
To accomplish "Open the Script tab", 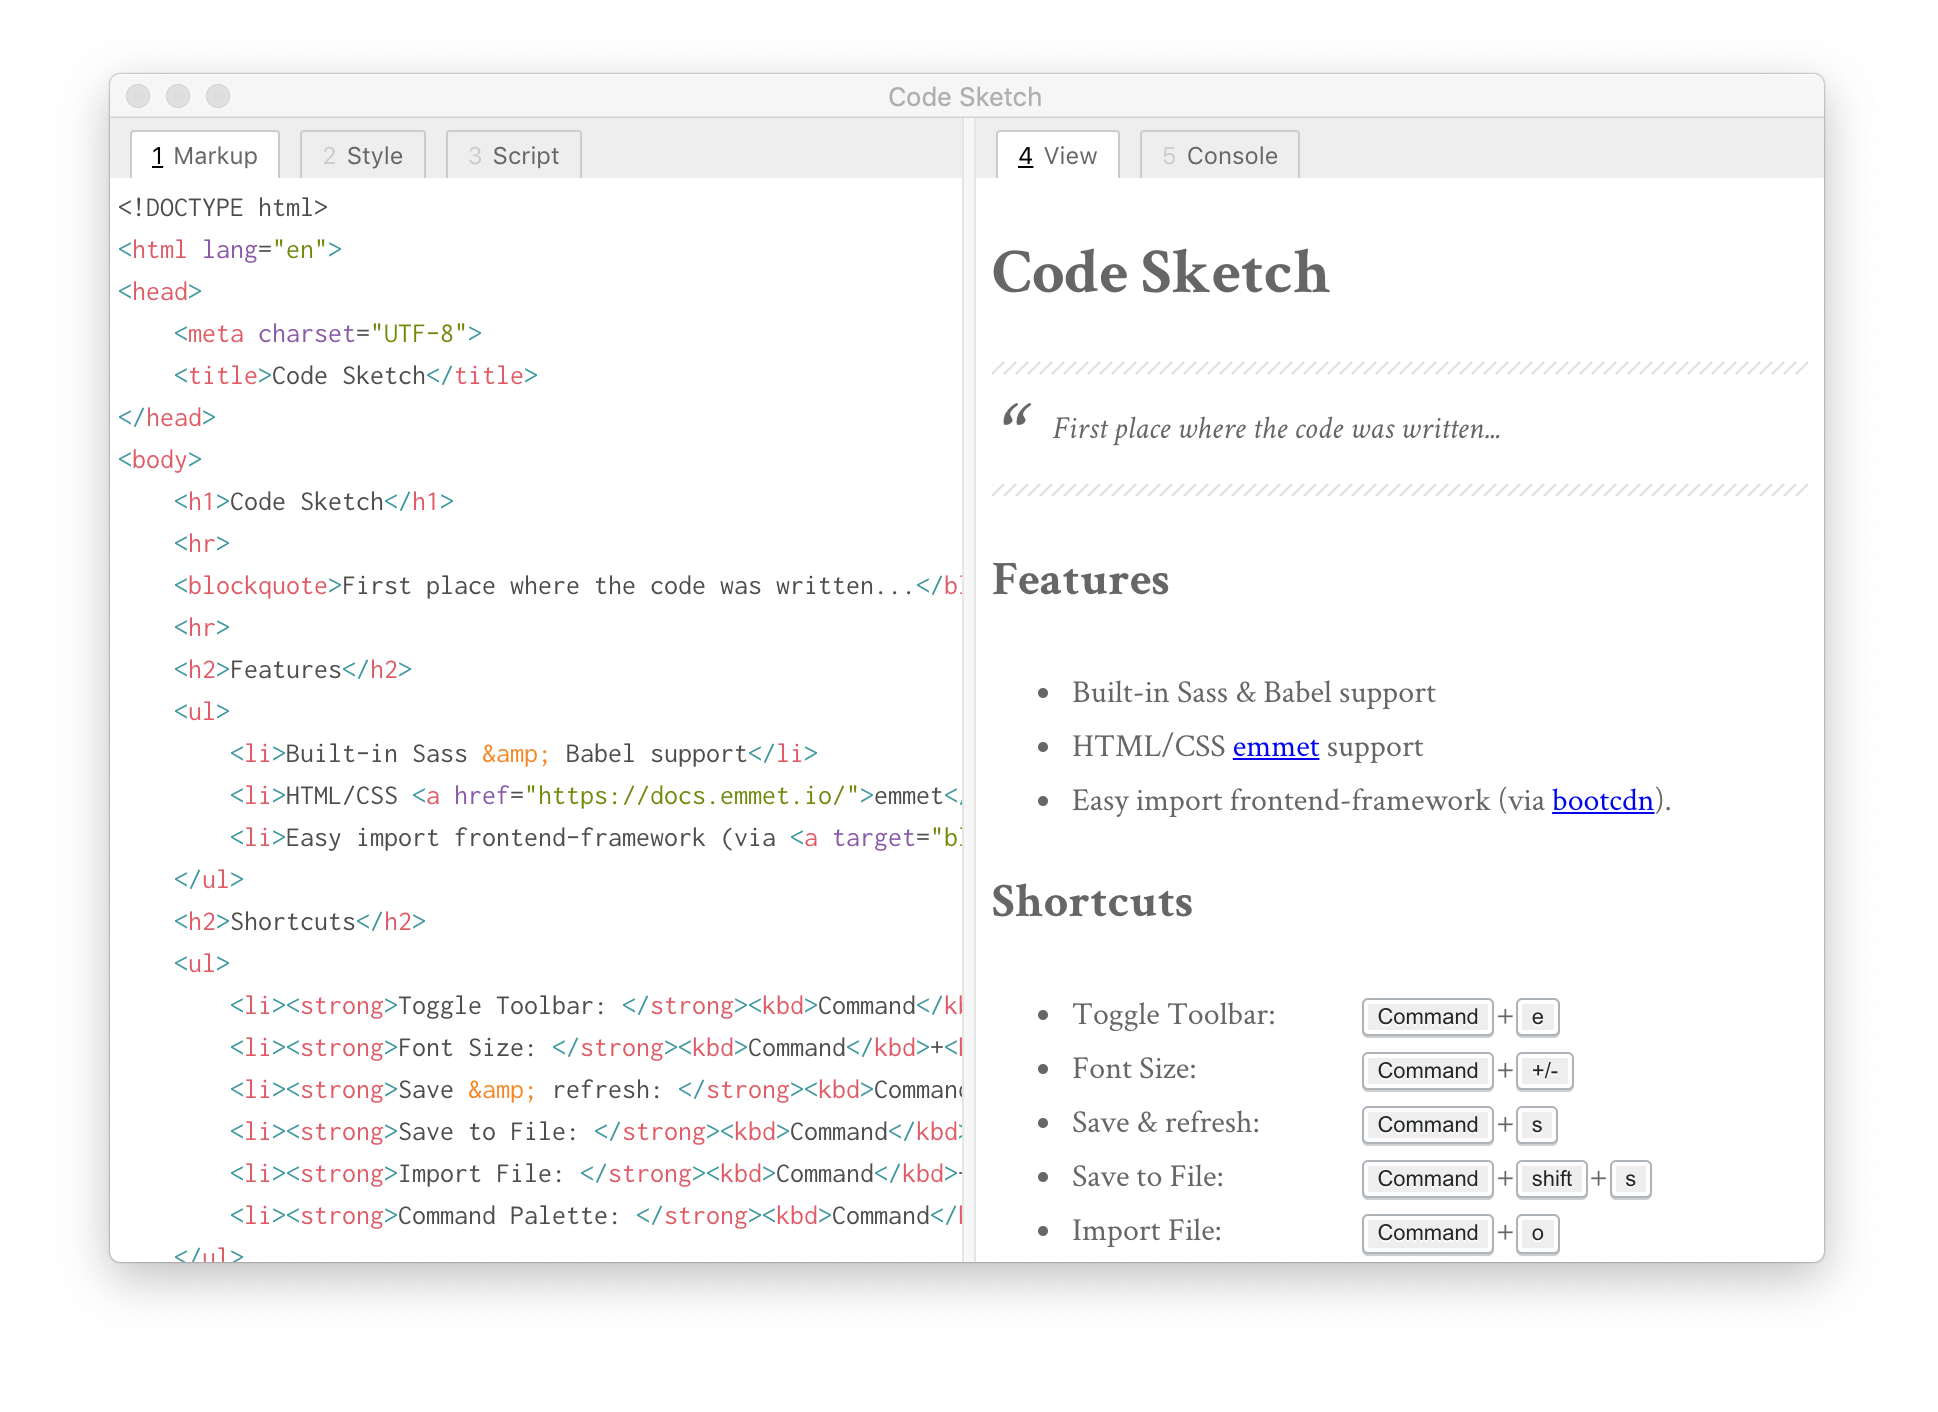I will pyautogui.click(x=513, y=155).
